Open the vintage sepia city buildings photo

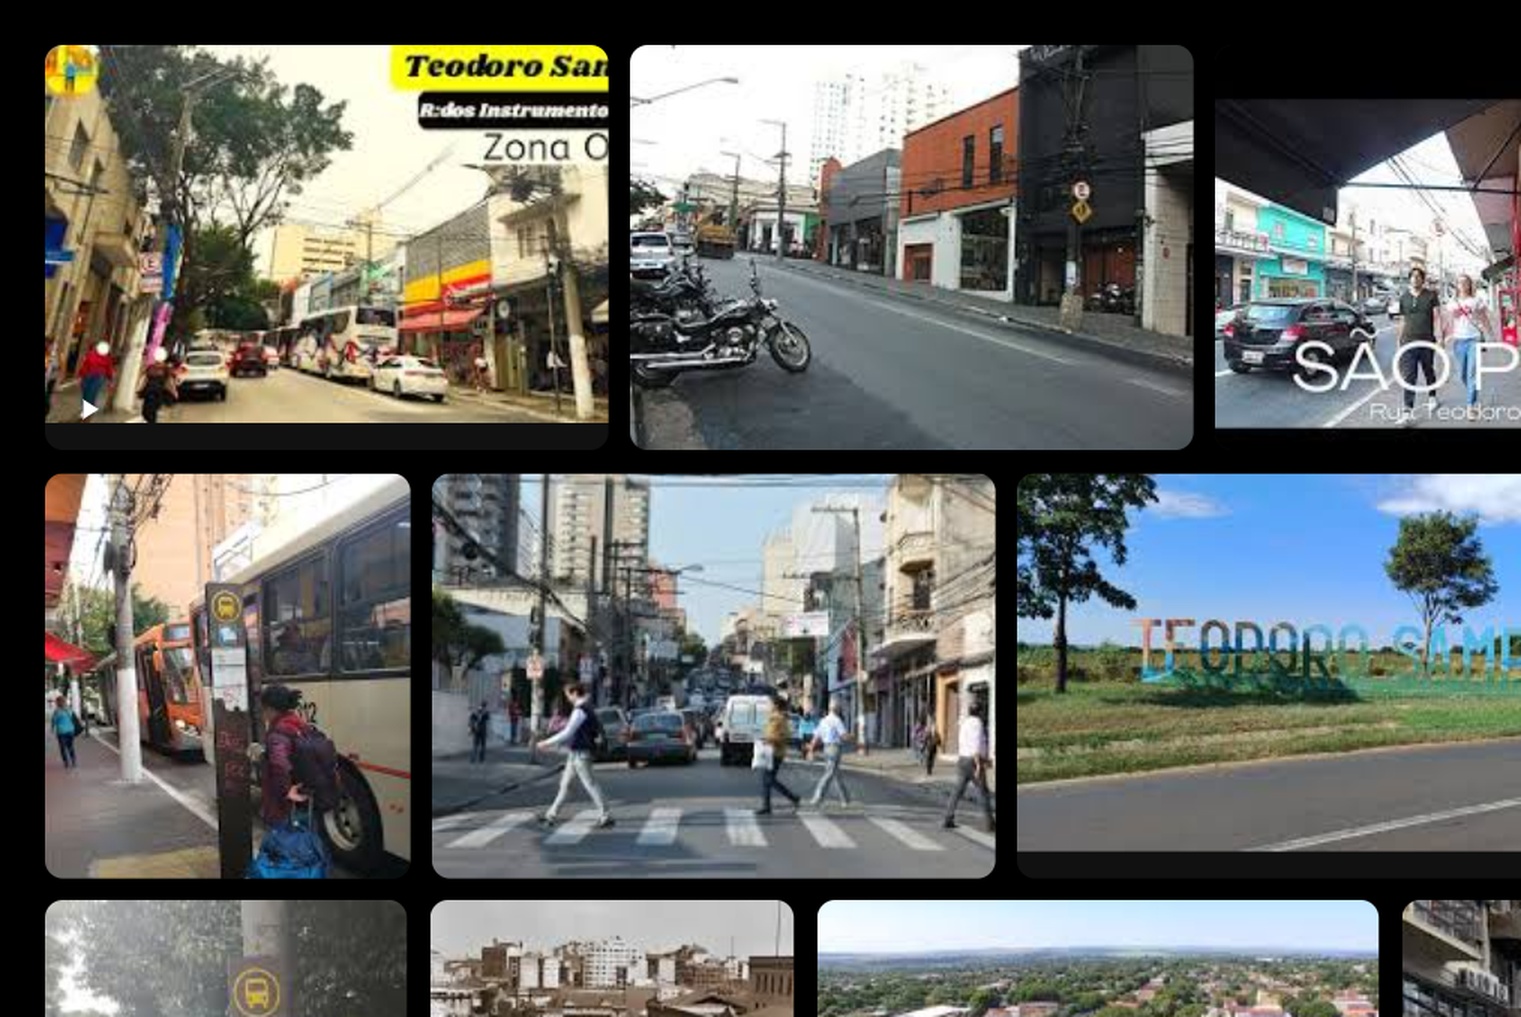click(611, 958)
